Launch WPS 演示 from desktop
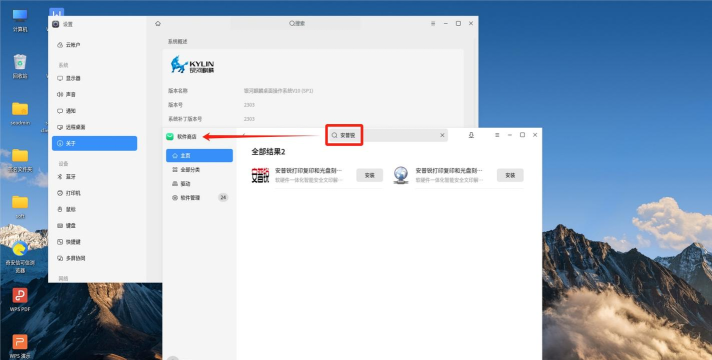 click(x=20, y=347)
